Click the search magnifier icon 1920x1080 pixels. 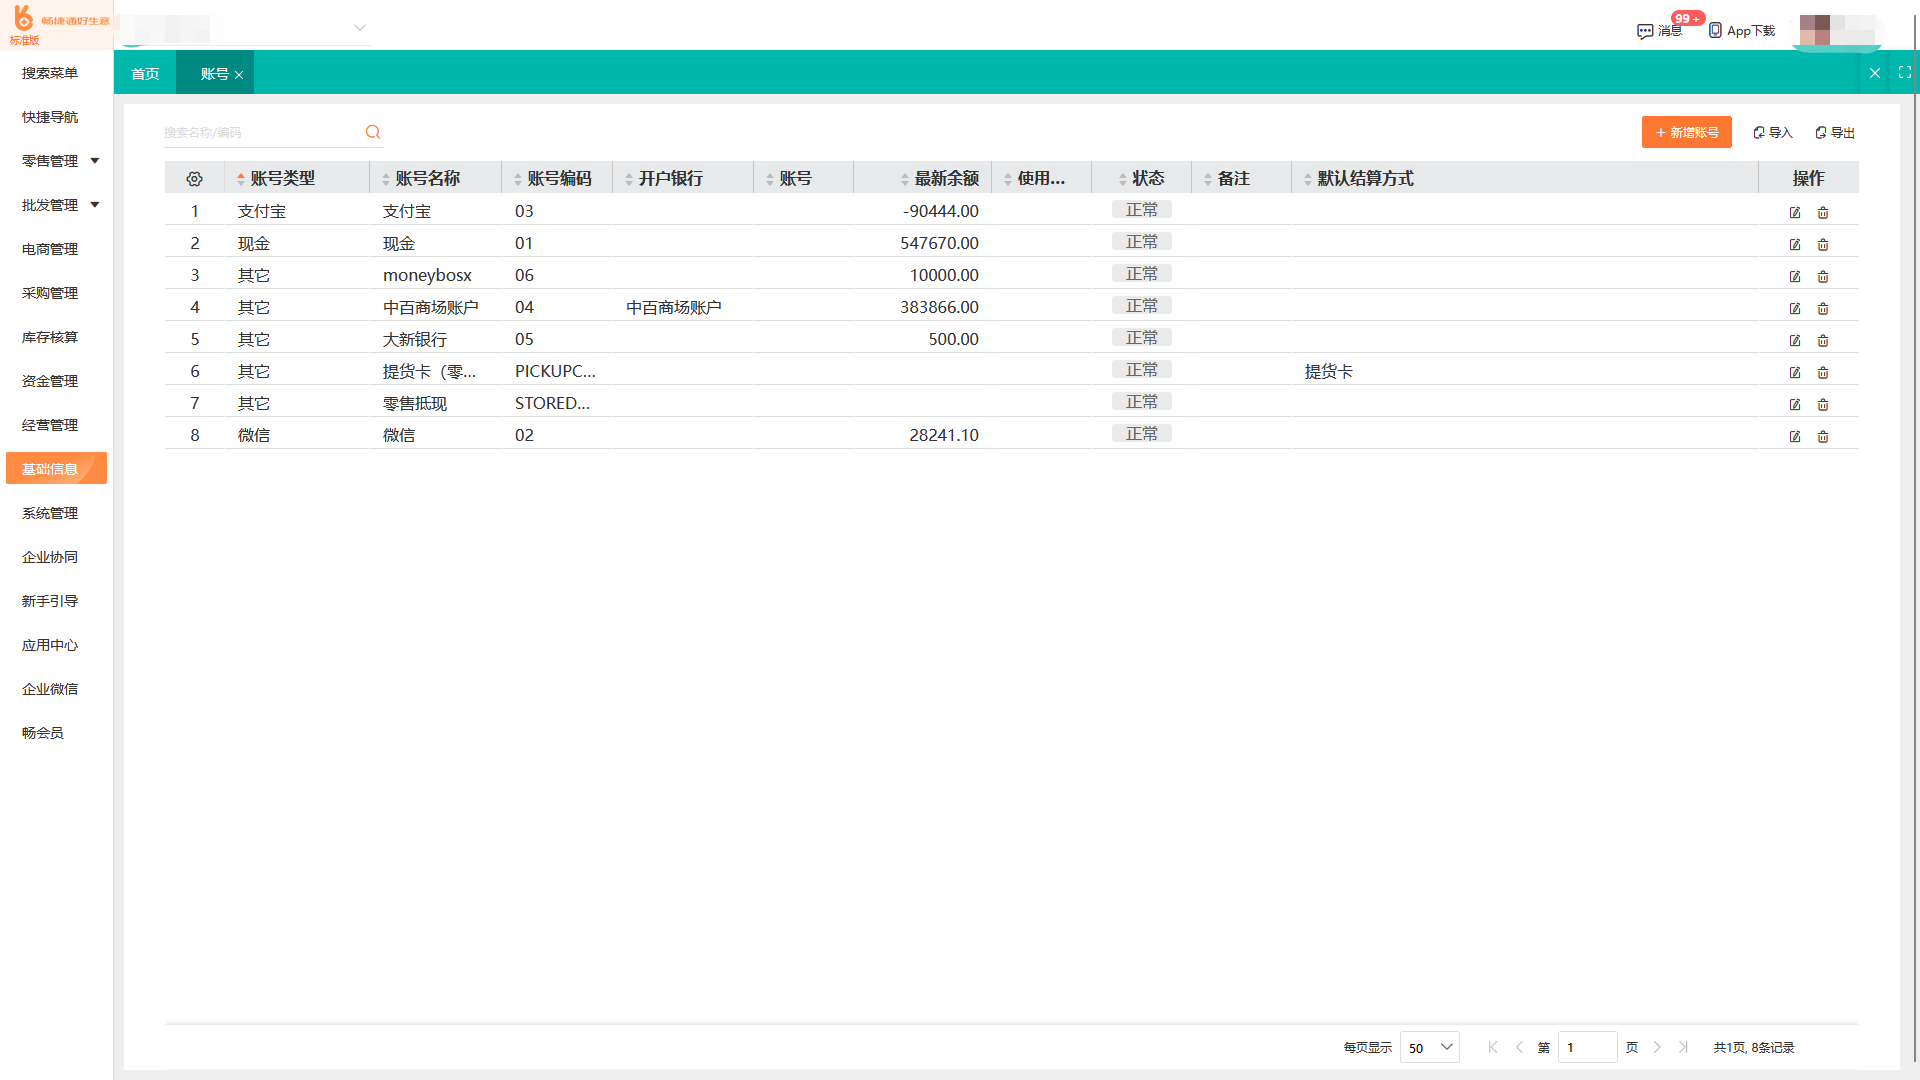click(373, 132)
